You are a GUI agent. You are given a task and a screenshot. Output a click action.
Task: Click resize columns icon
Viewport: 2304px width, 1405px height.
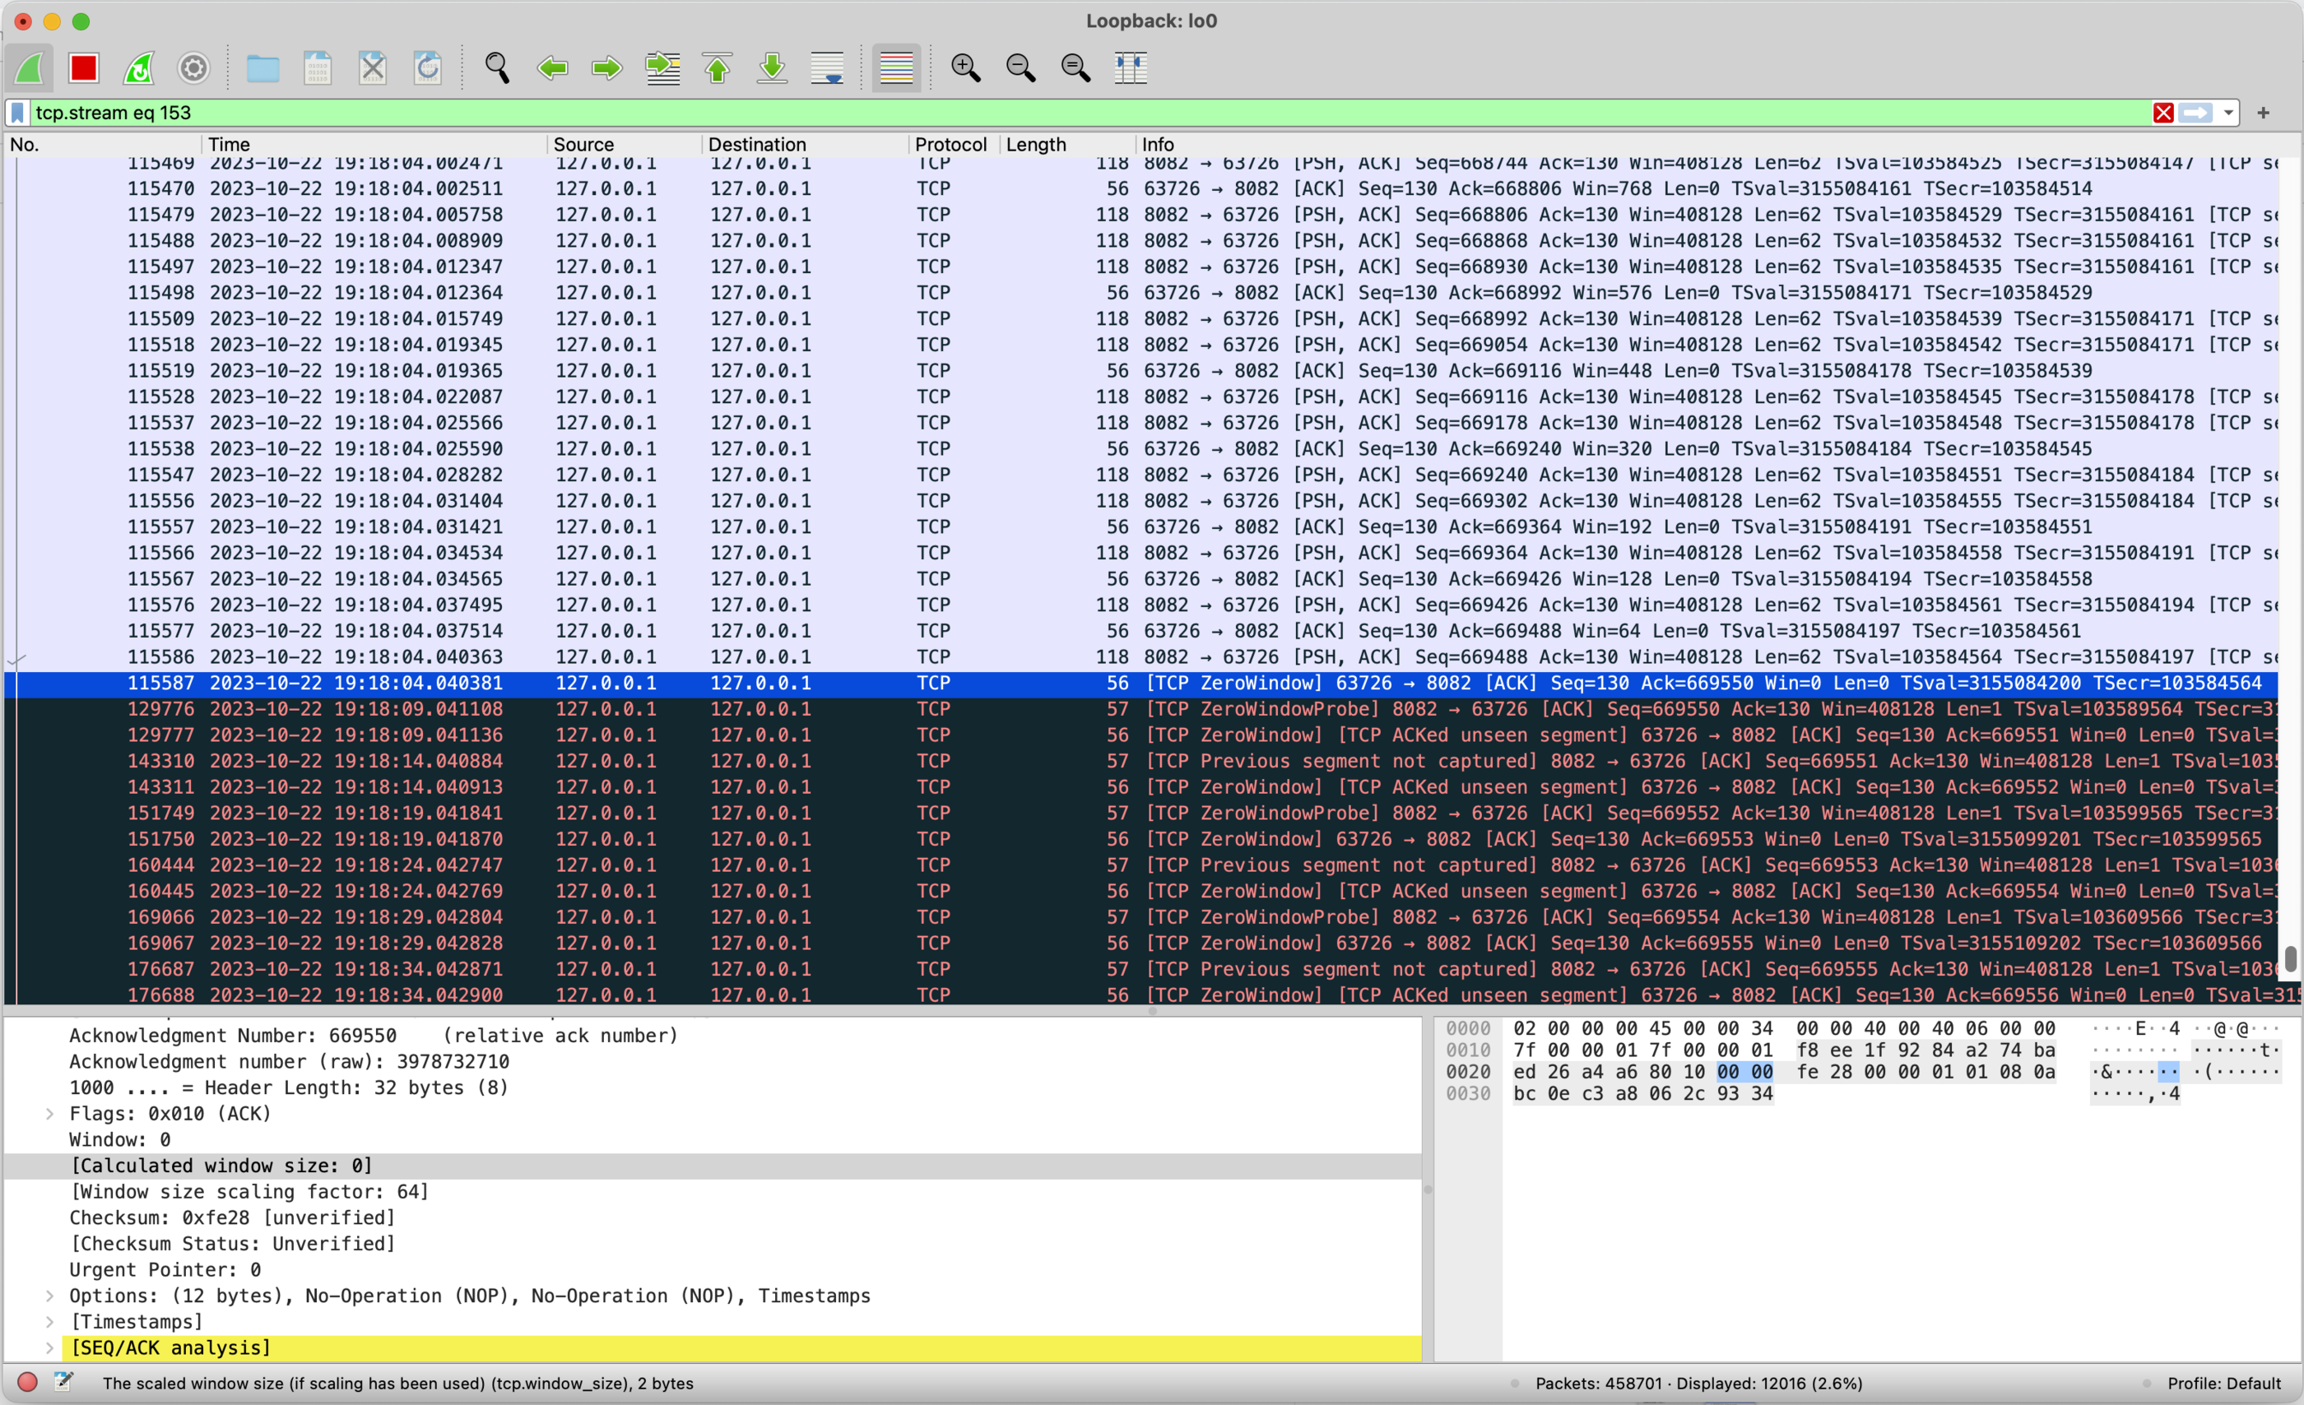[x=1130, y=68]
